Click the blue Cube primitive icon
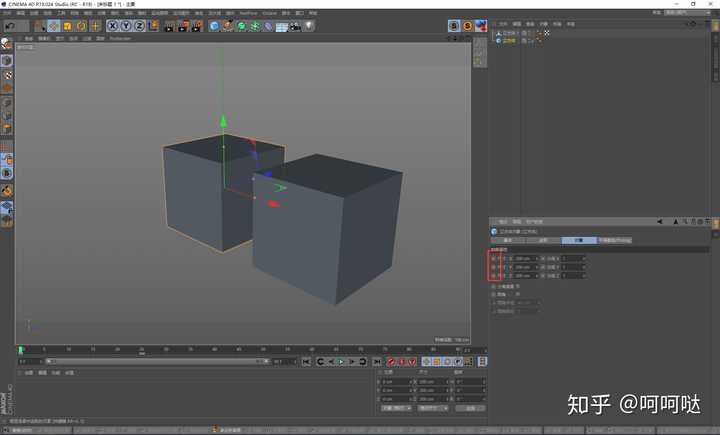Viewport: 720px width, 435px height. coord(216,25)
